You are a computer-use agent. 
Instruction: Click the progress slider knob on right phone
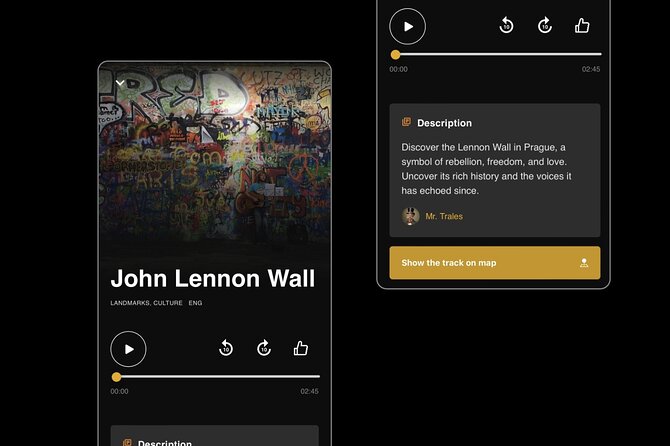point(396,55)
